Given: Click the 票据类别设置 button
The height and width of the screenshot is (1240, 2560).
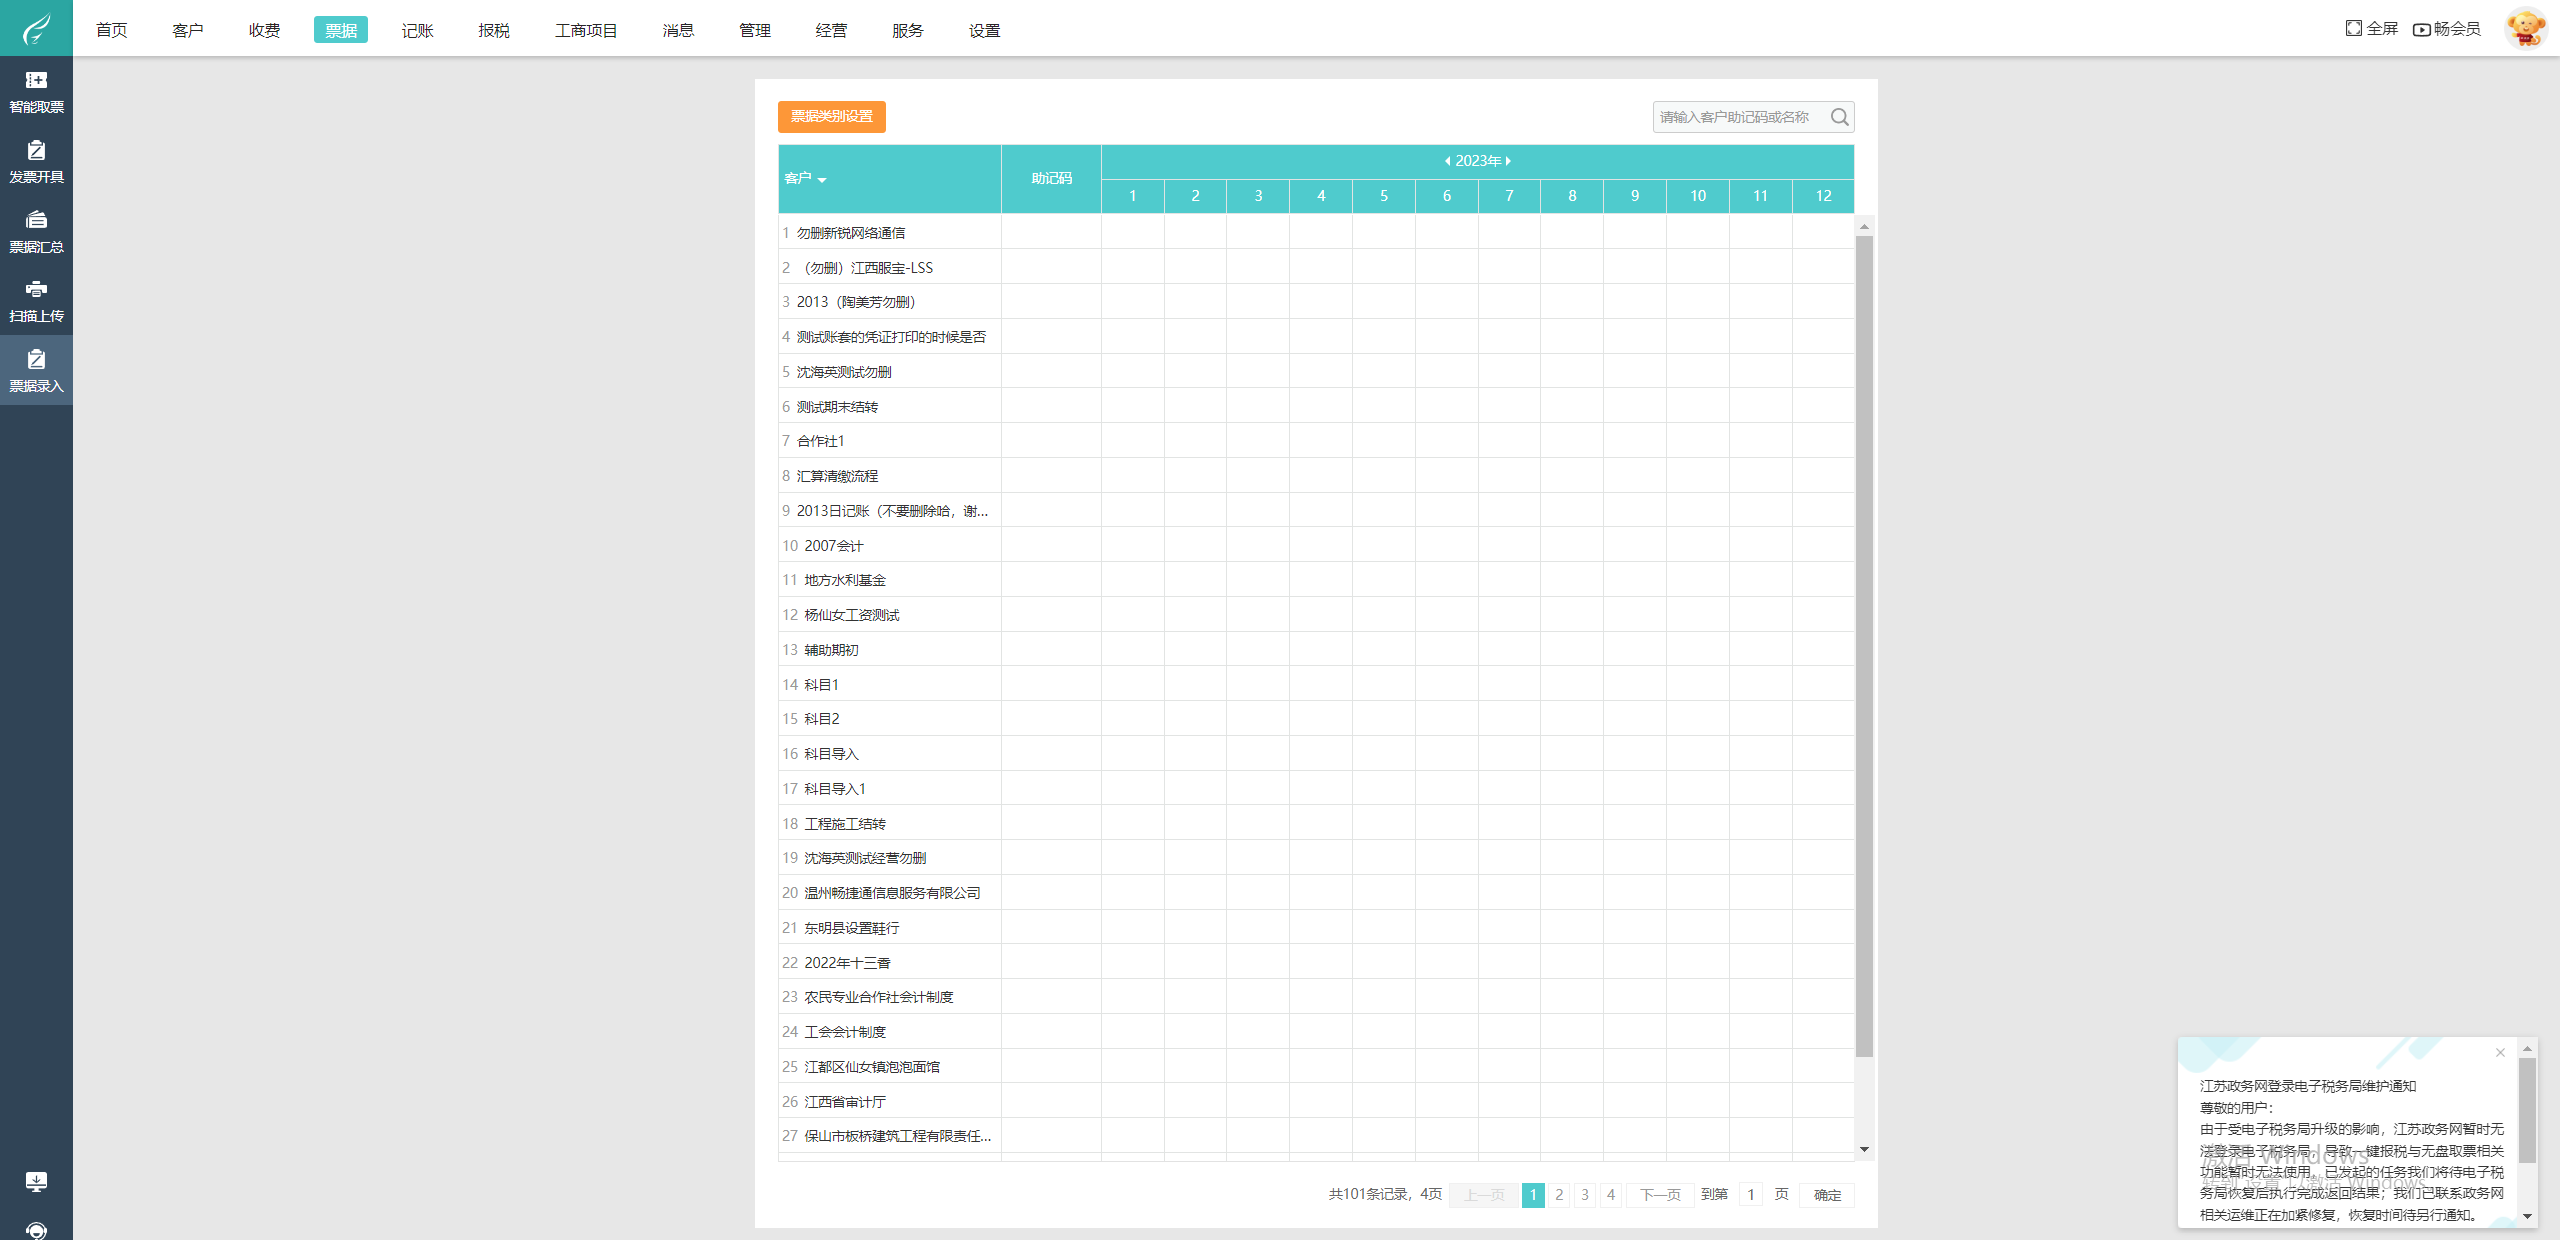Looking at the screenshot, I should [831, 116].
